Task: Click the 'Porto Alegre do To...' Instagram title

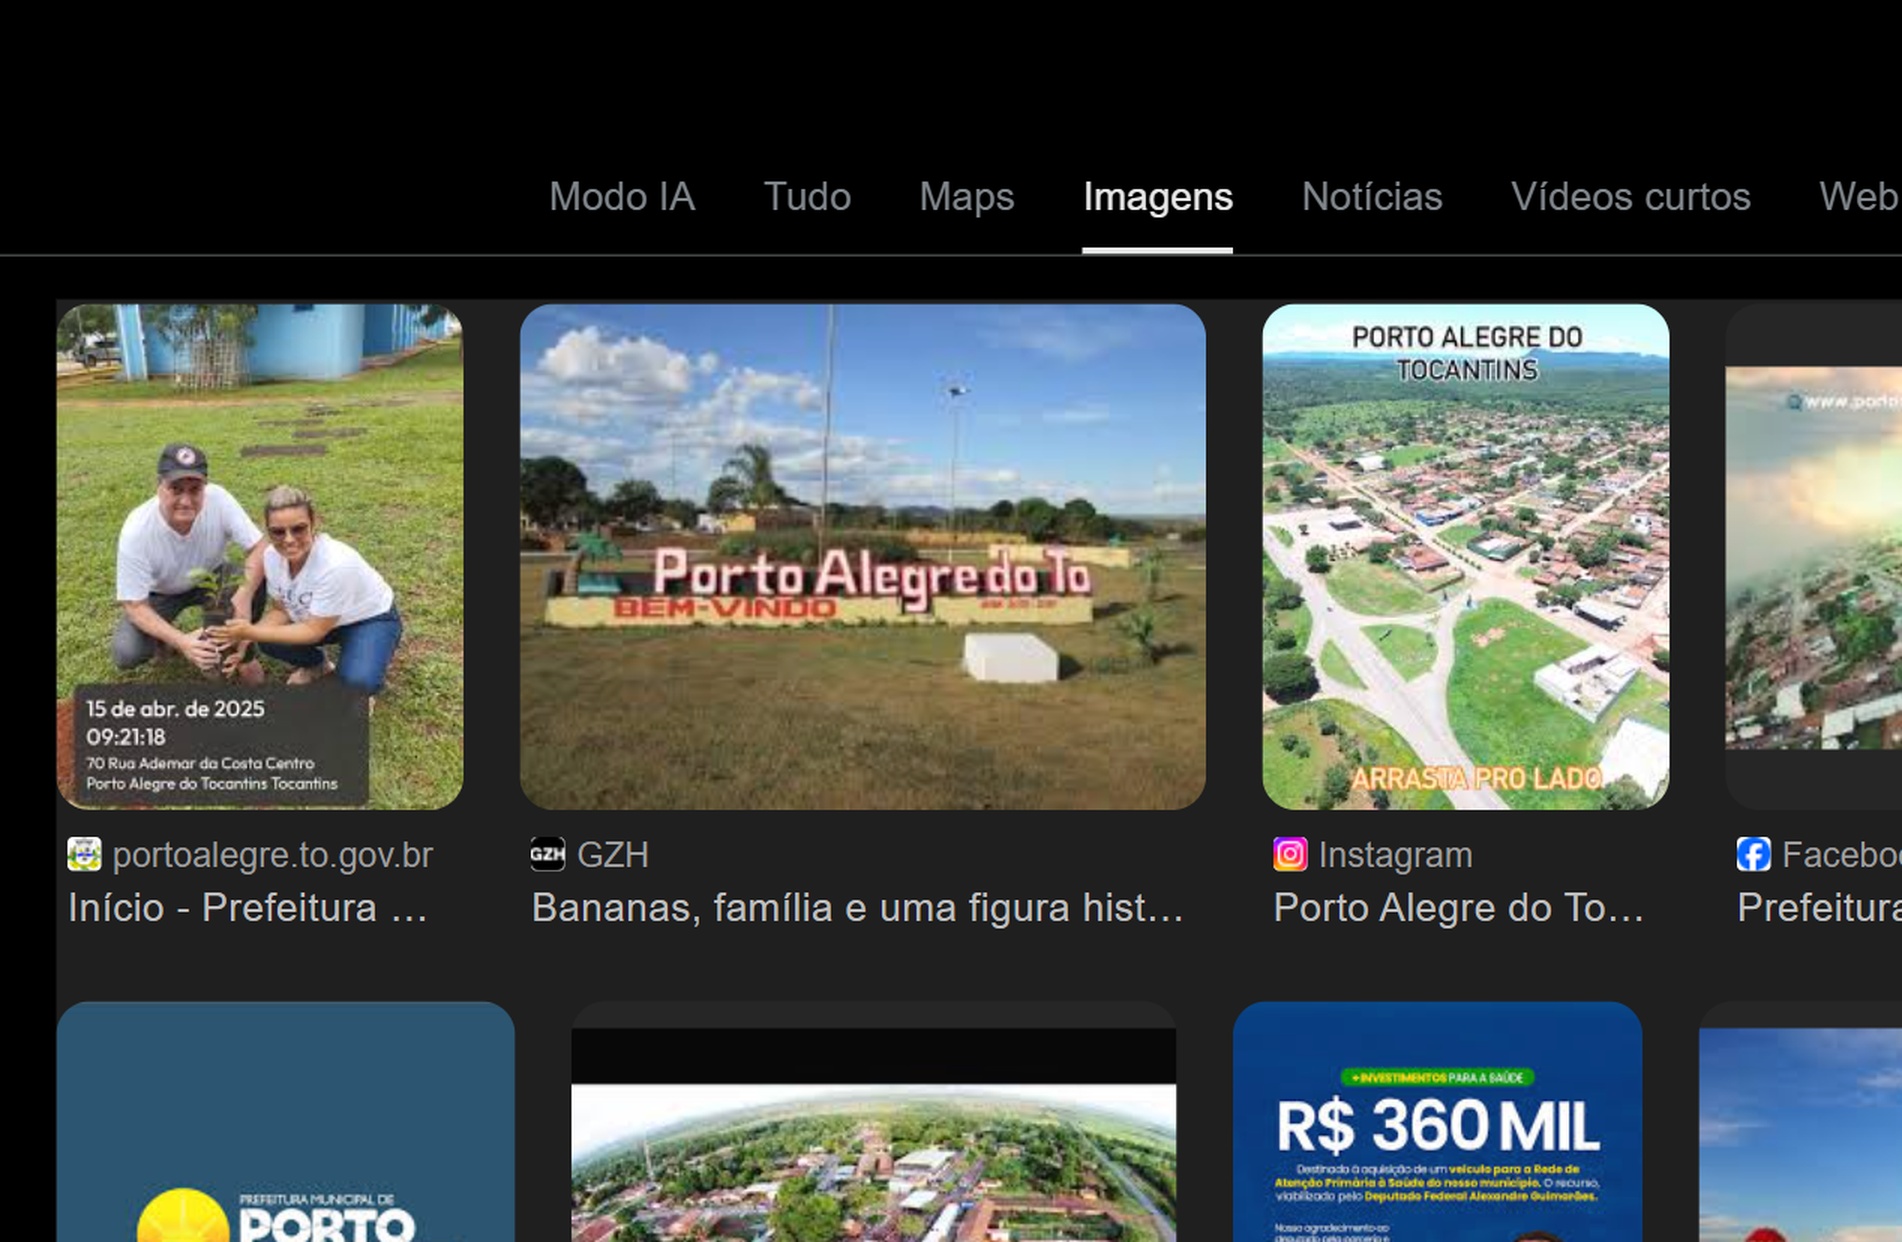Action: (x=1458, y=908)
